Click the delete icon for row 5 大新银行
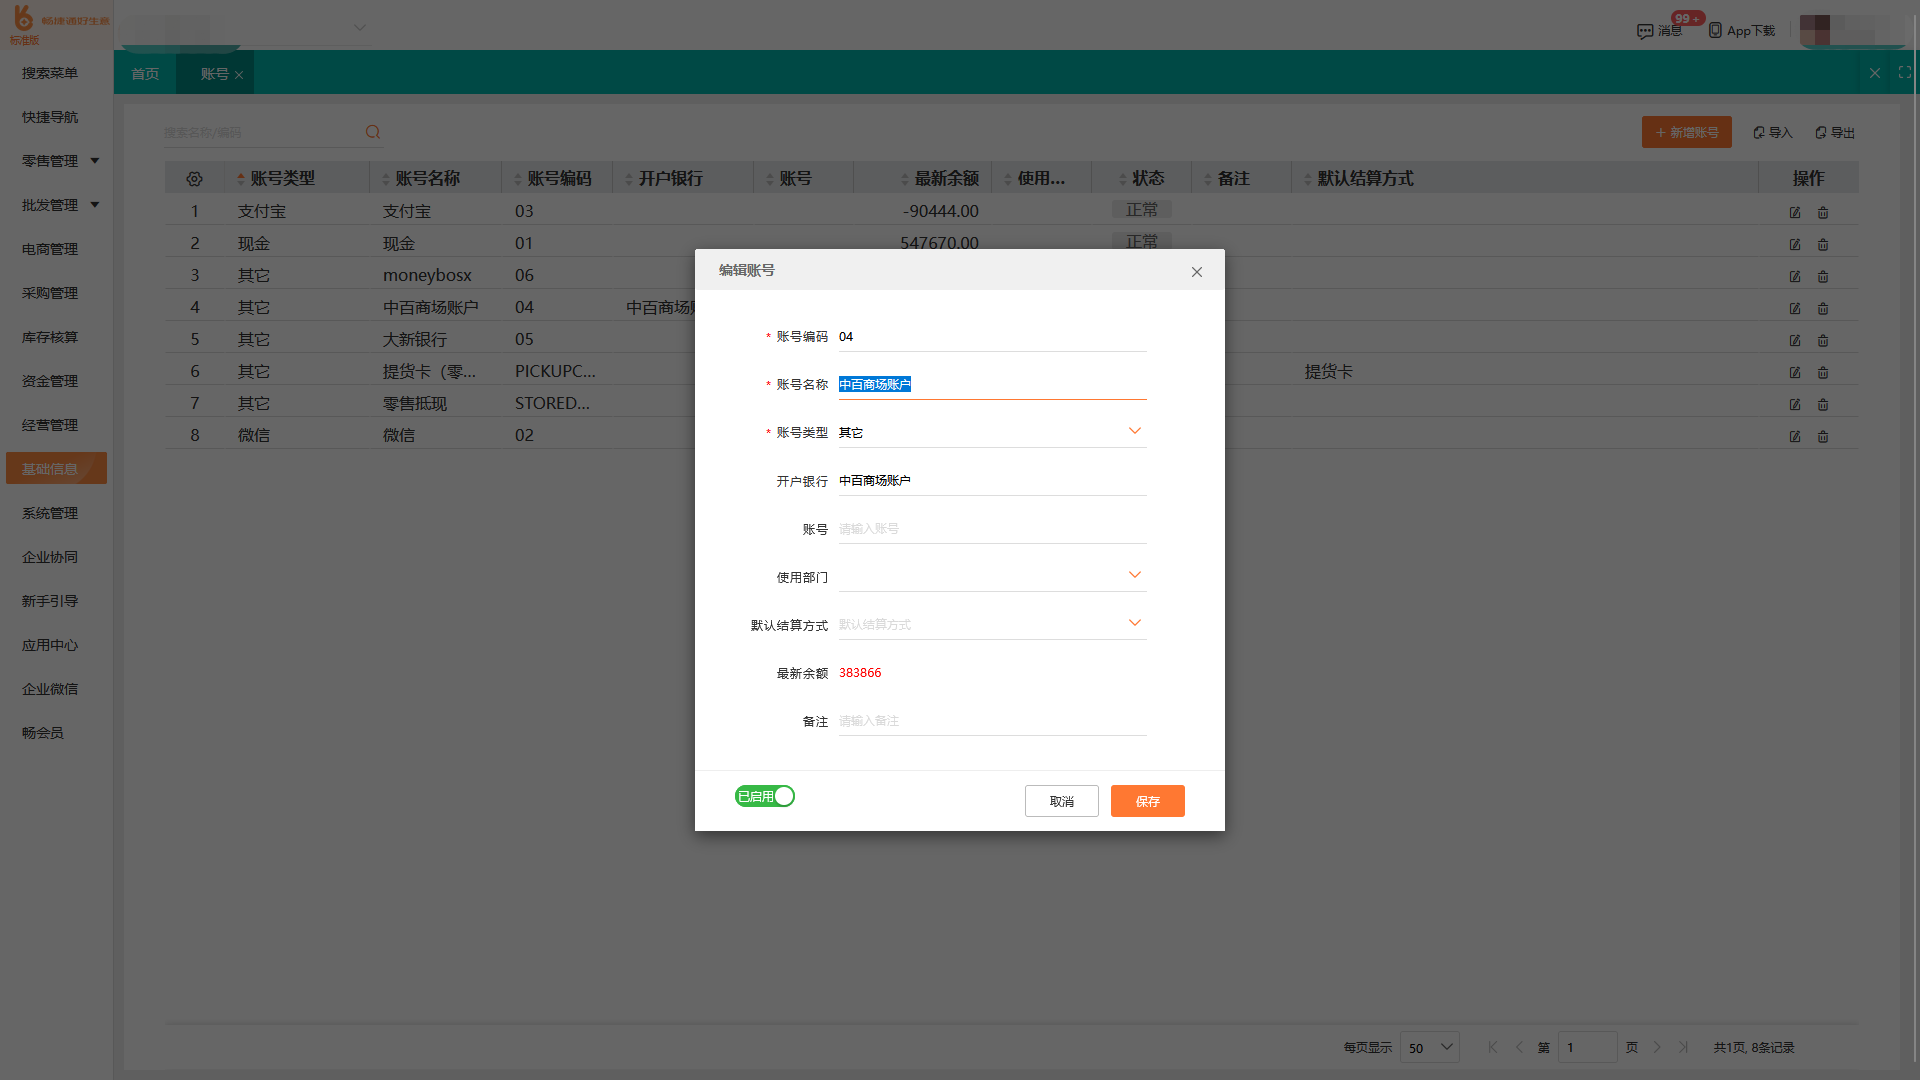Viewport: 1920px width, 1080px height. (x=1824, y=340)
